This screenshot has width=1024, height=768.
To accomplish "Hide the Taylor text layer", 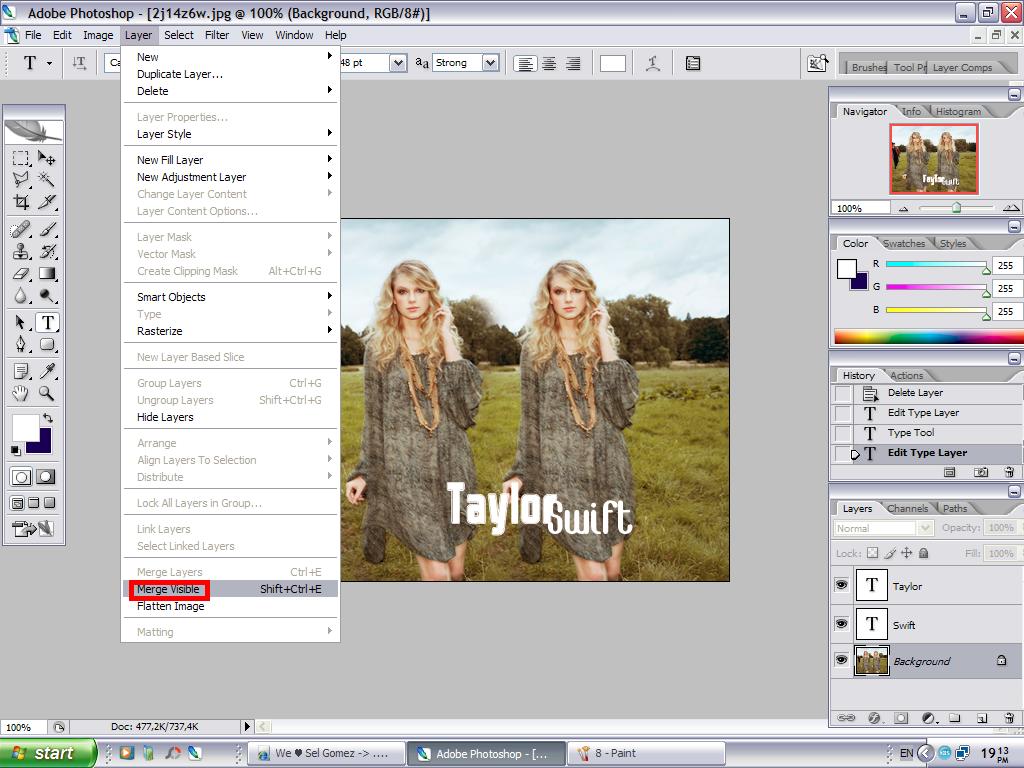I will point(842,586).
